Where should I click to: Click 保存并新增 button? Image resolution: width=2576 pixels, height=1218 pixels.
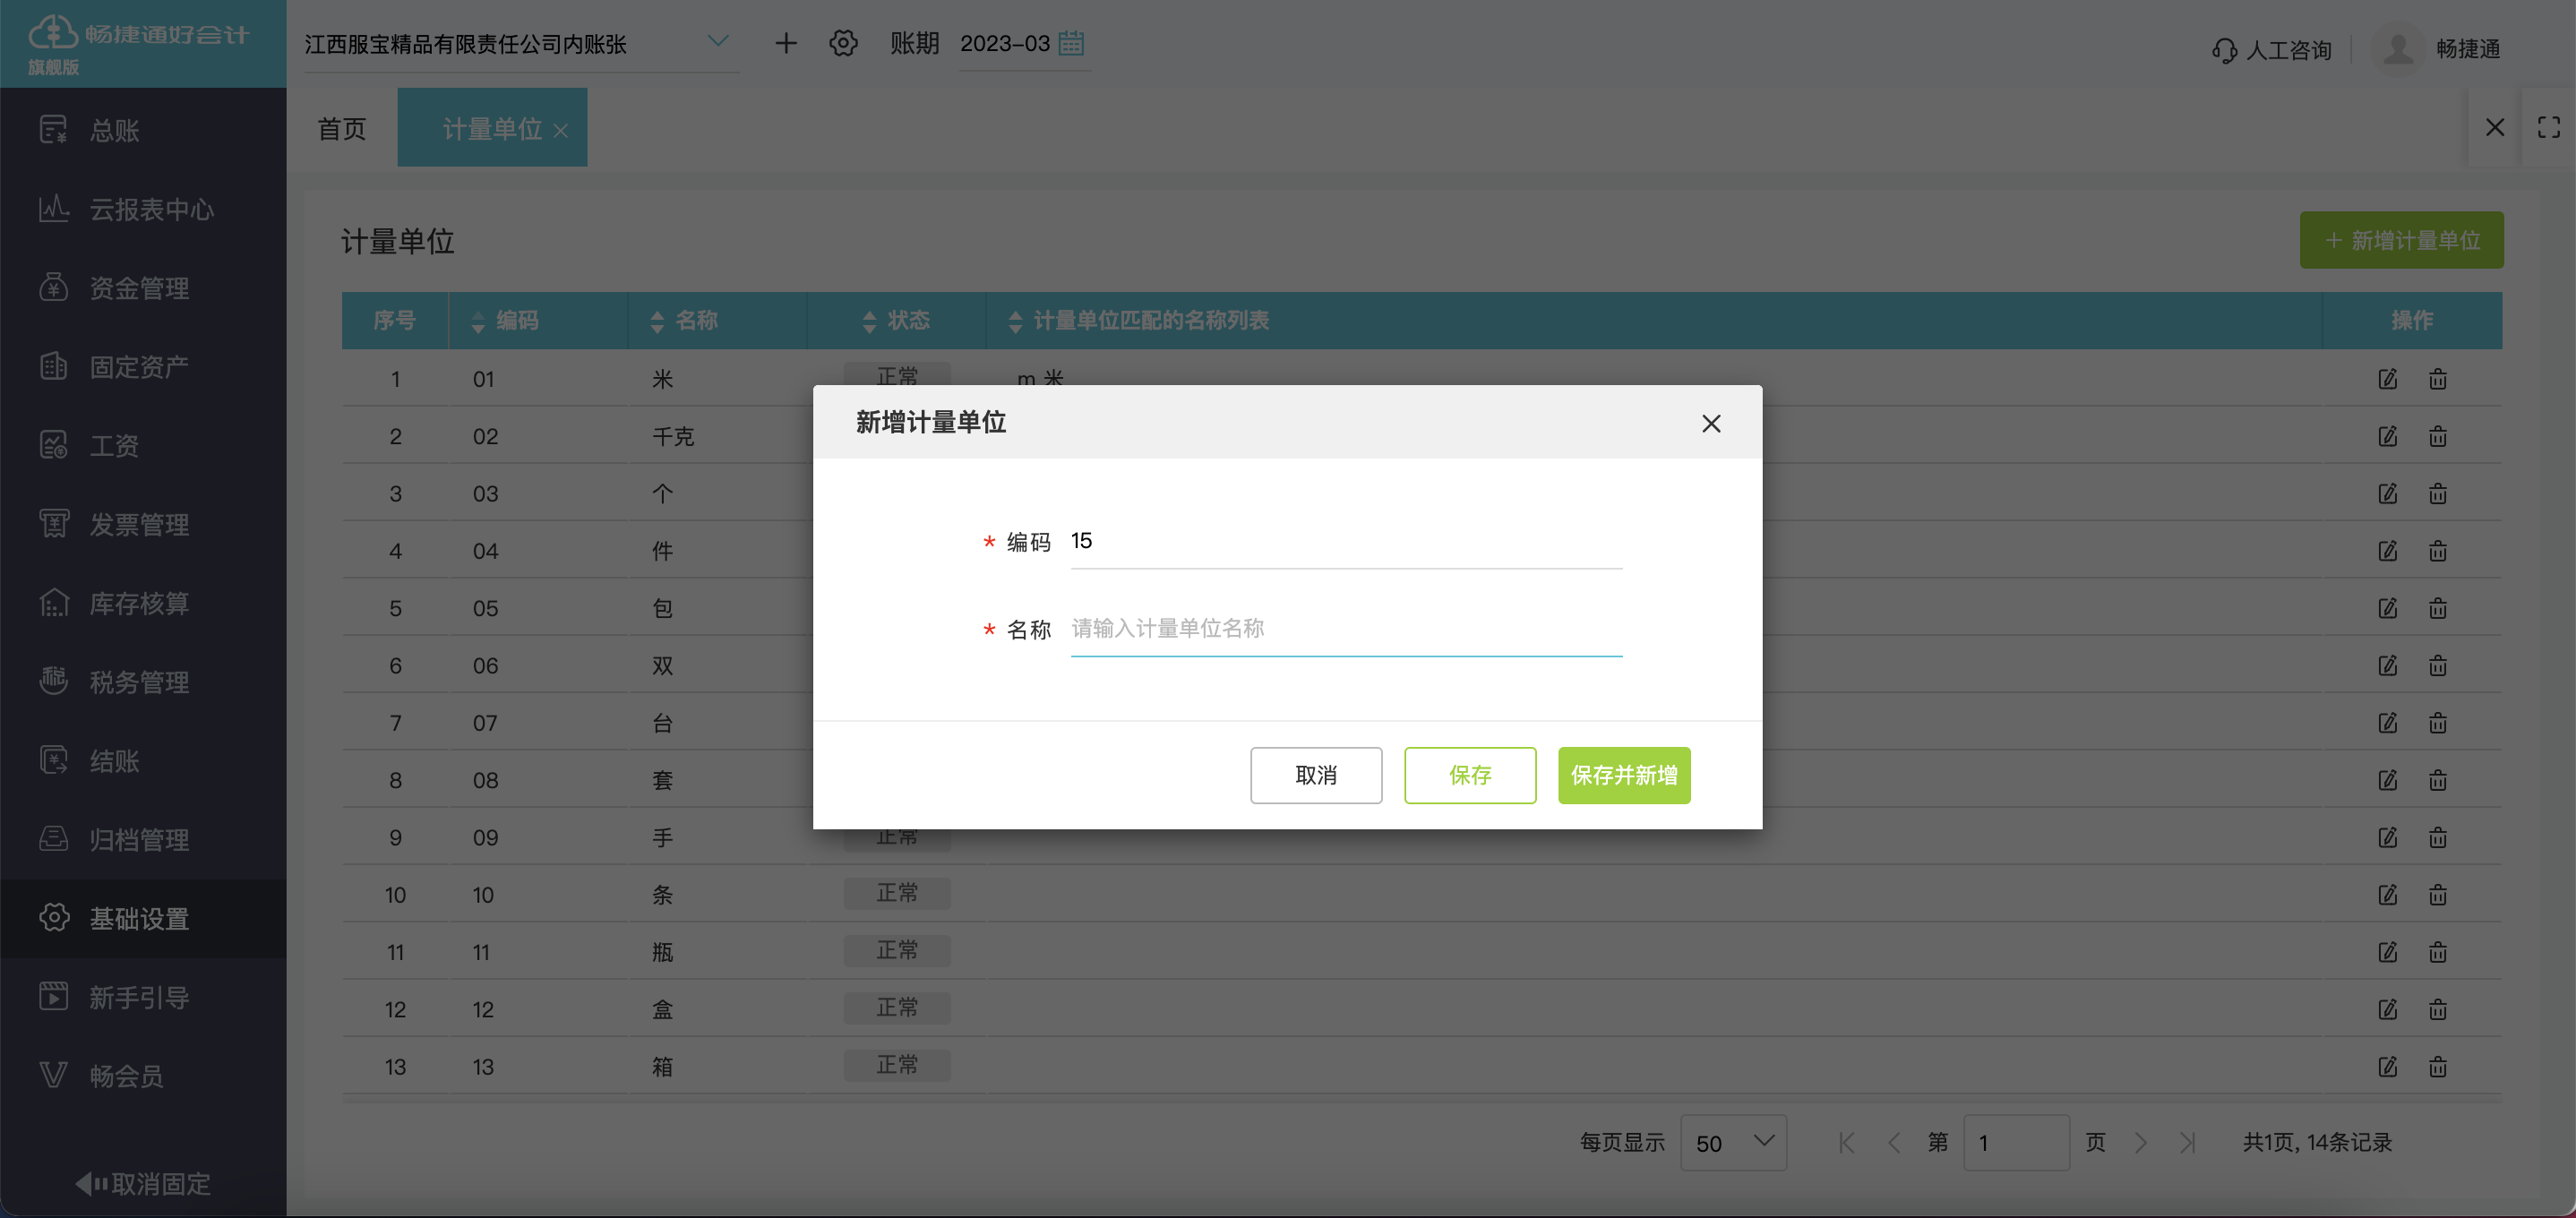coord(1623,776)
